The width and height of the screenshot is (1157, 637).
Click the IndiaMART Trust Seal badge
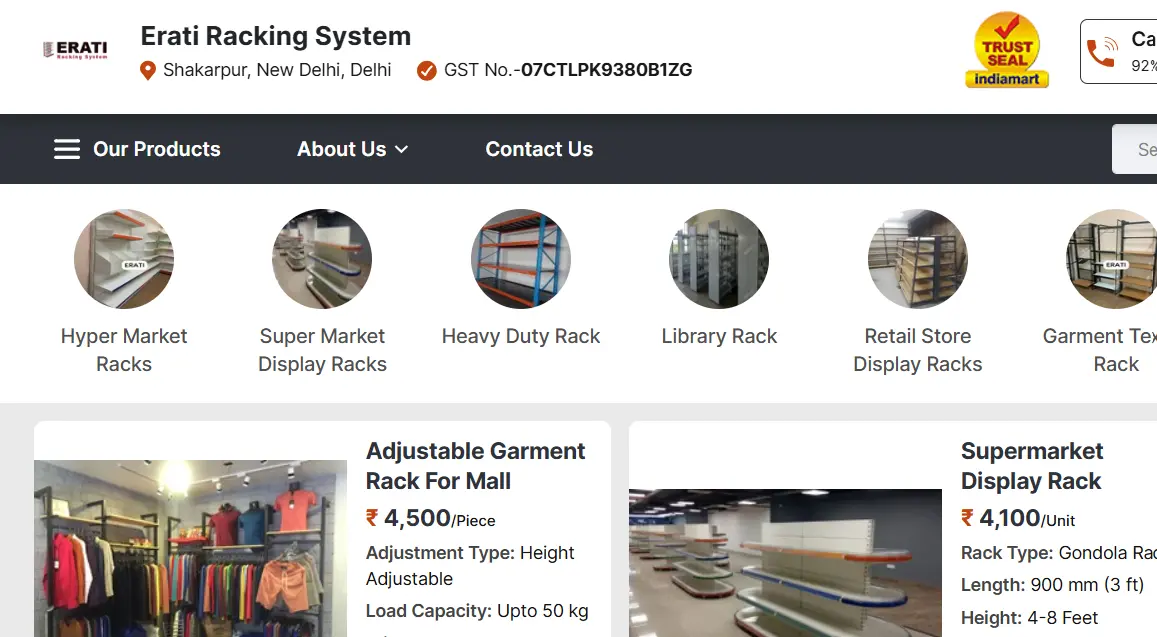tap(1006, 49)
